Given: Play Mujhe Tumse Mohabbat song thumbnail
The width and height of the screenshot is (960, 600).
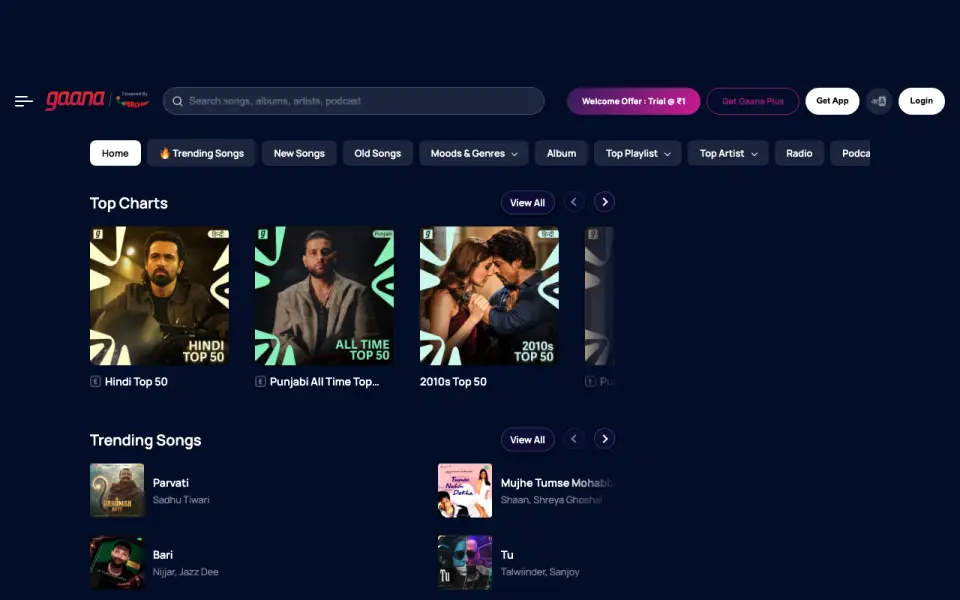Looking at the screenshot, I should pos(465,490).
